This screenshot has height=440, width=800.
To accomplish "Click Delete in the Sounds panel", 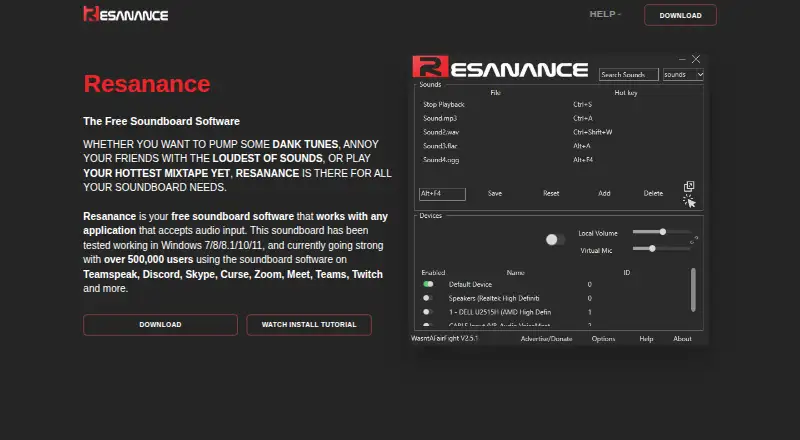I will [x=653, y=193].
